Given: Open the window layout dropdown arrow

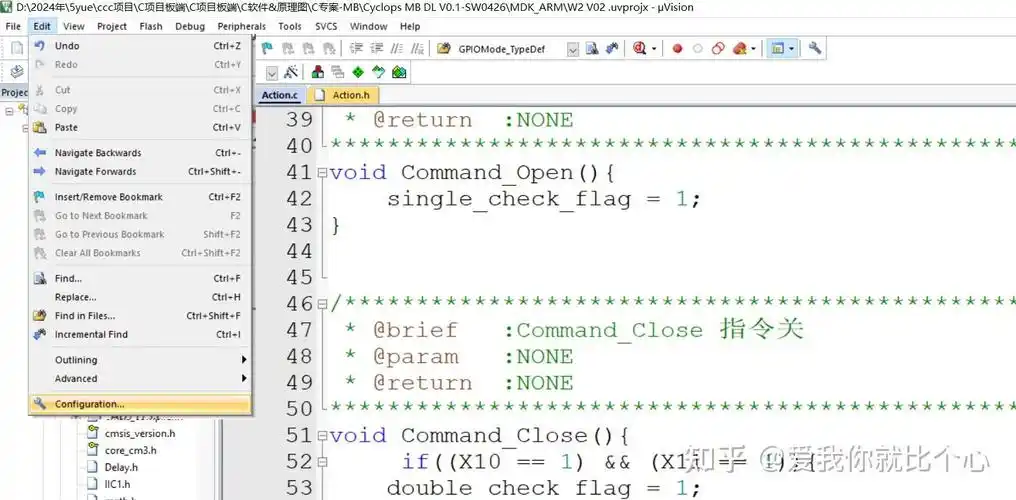Looking at the screenshot, I should [791, 48].
